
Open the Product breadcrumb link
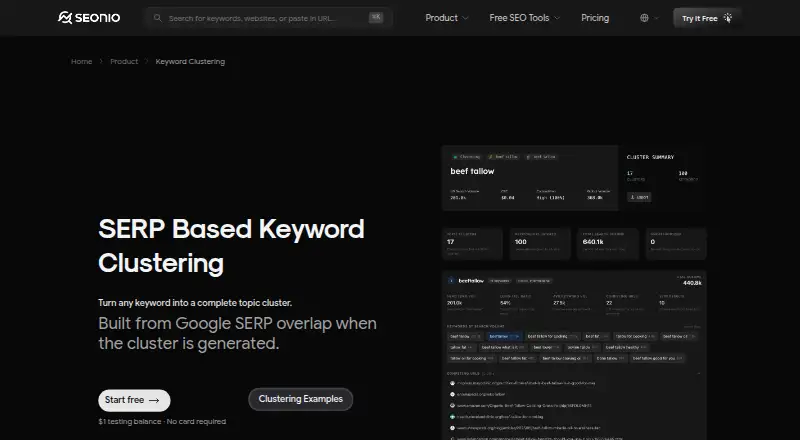pyautogui.click(x=124, y=61)
